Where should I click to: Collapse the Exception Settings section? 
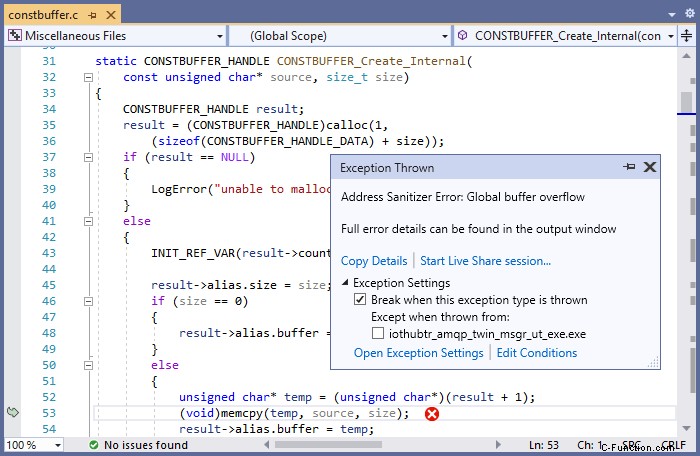(x=346, y=284)
